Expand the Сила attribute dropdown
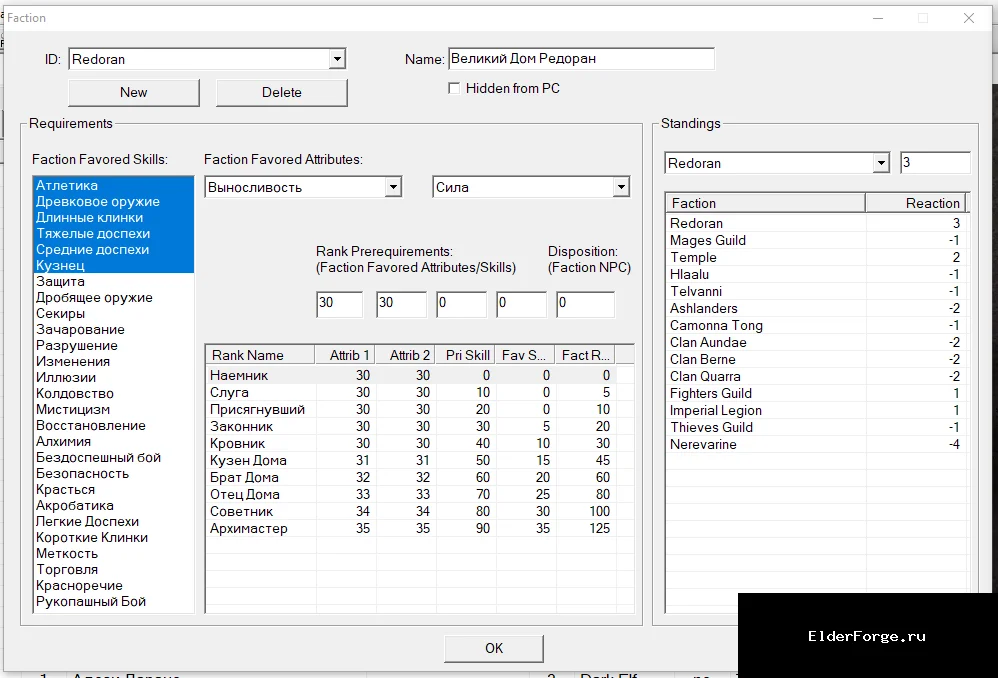This screenshot has width=998, height=678. click(621, 188)
